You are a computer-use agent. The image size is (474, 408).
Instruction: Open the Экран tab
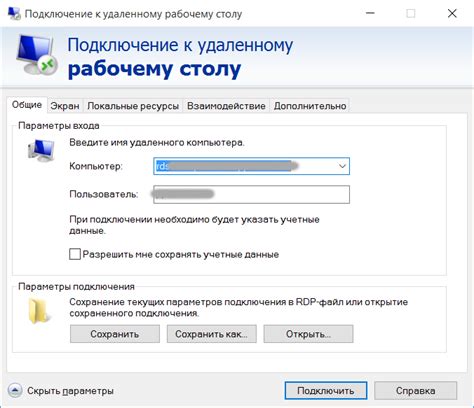click(x=65, y=106)
